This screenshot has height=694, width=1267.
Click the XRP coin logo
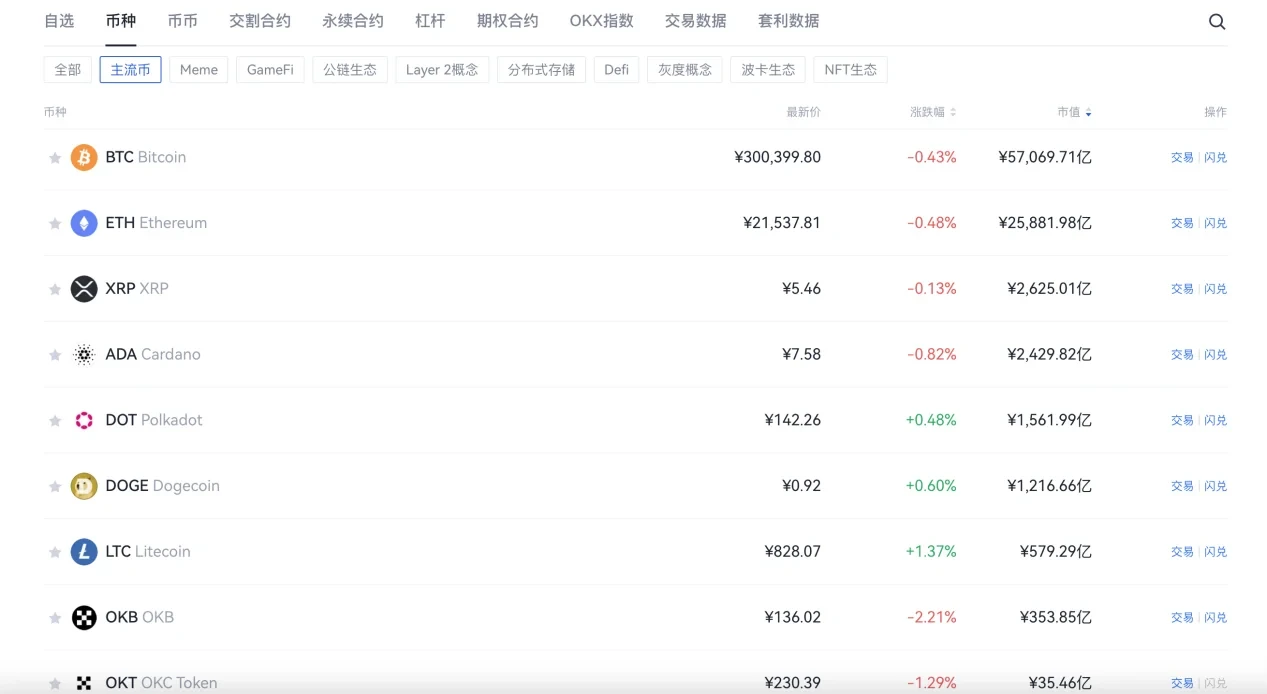pyautogui.click(x=84, y=289)
